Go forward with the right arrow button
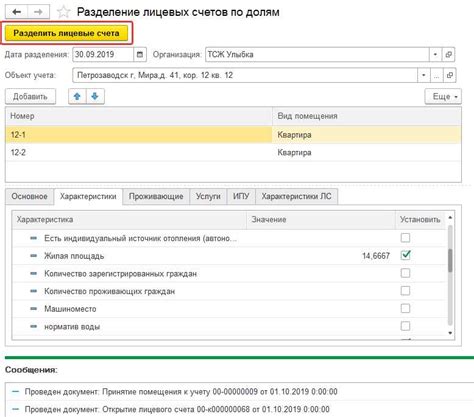Image resolution: width=474 pixels, height=417 pixels. click(x=38, y=12)
